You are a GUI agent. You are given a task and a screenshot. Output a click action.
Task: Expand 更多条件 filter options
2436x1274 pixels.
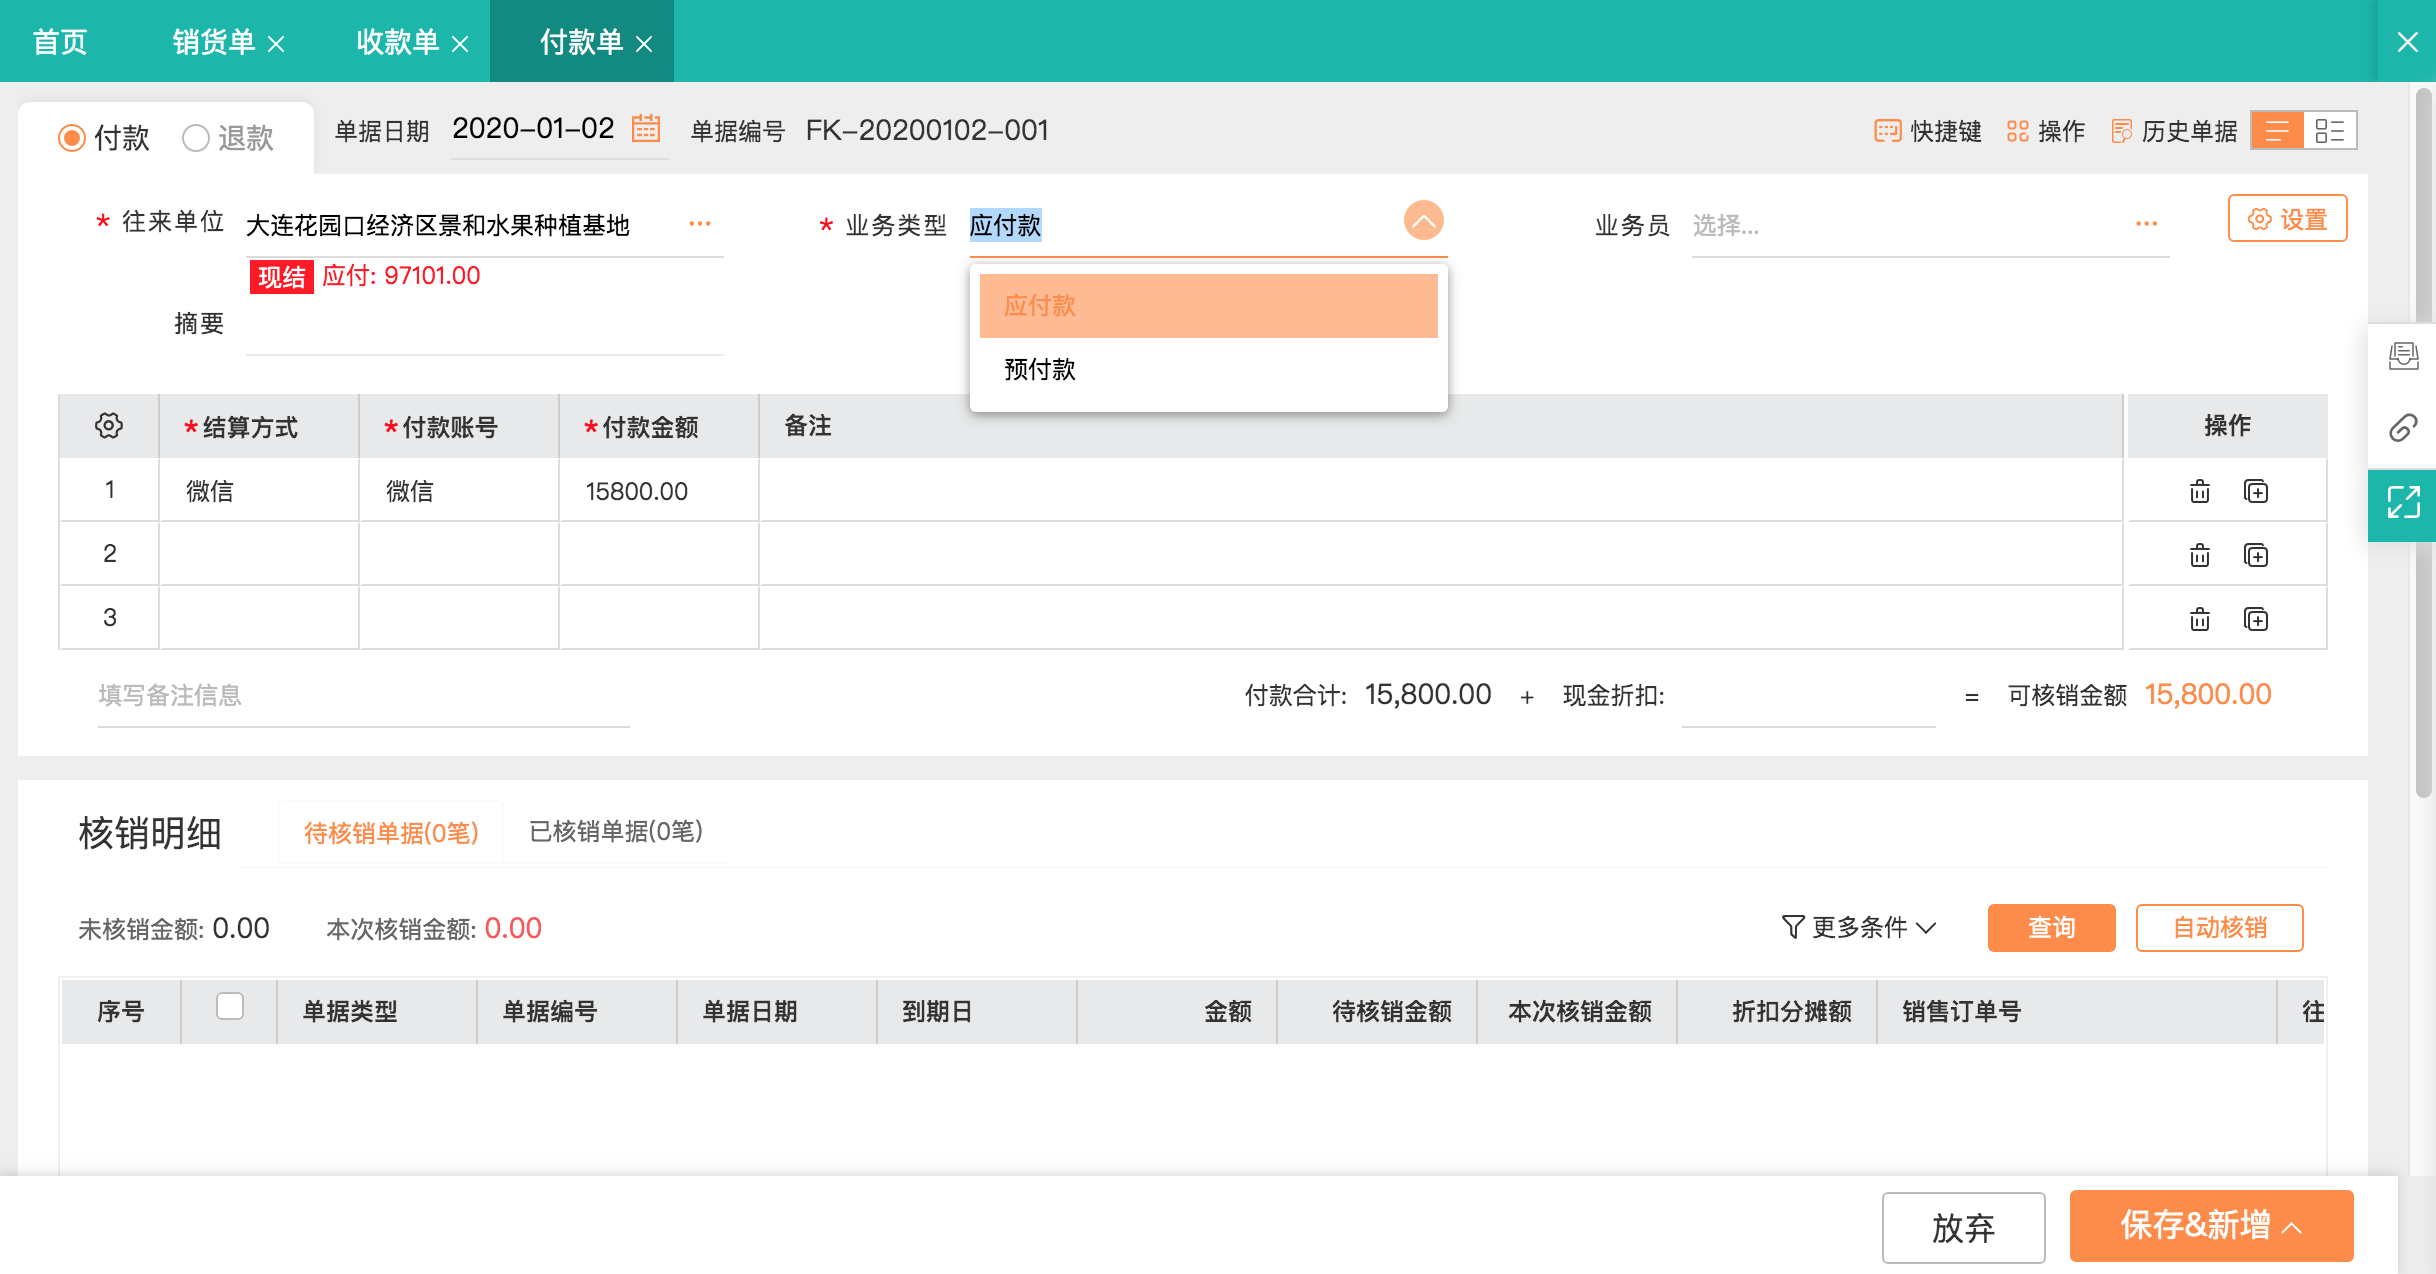point(1861,928)
